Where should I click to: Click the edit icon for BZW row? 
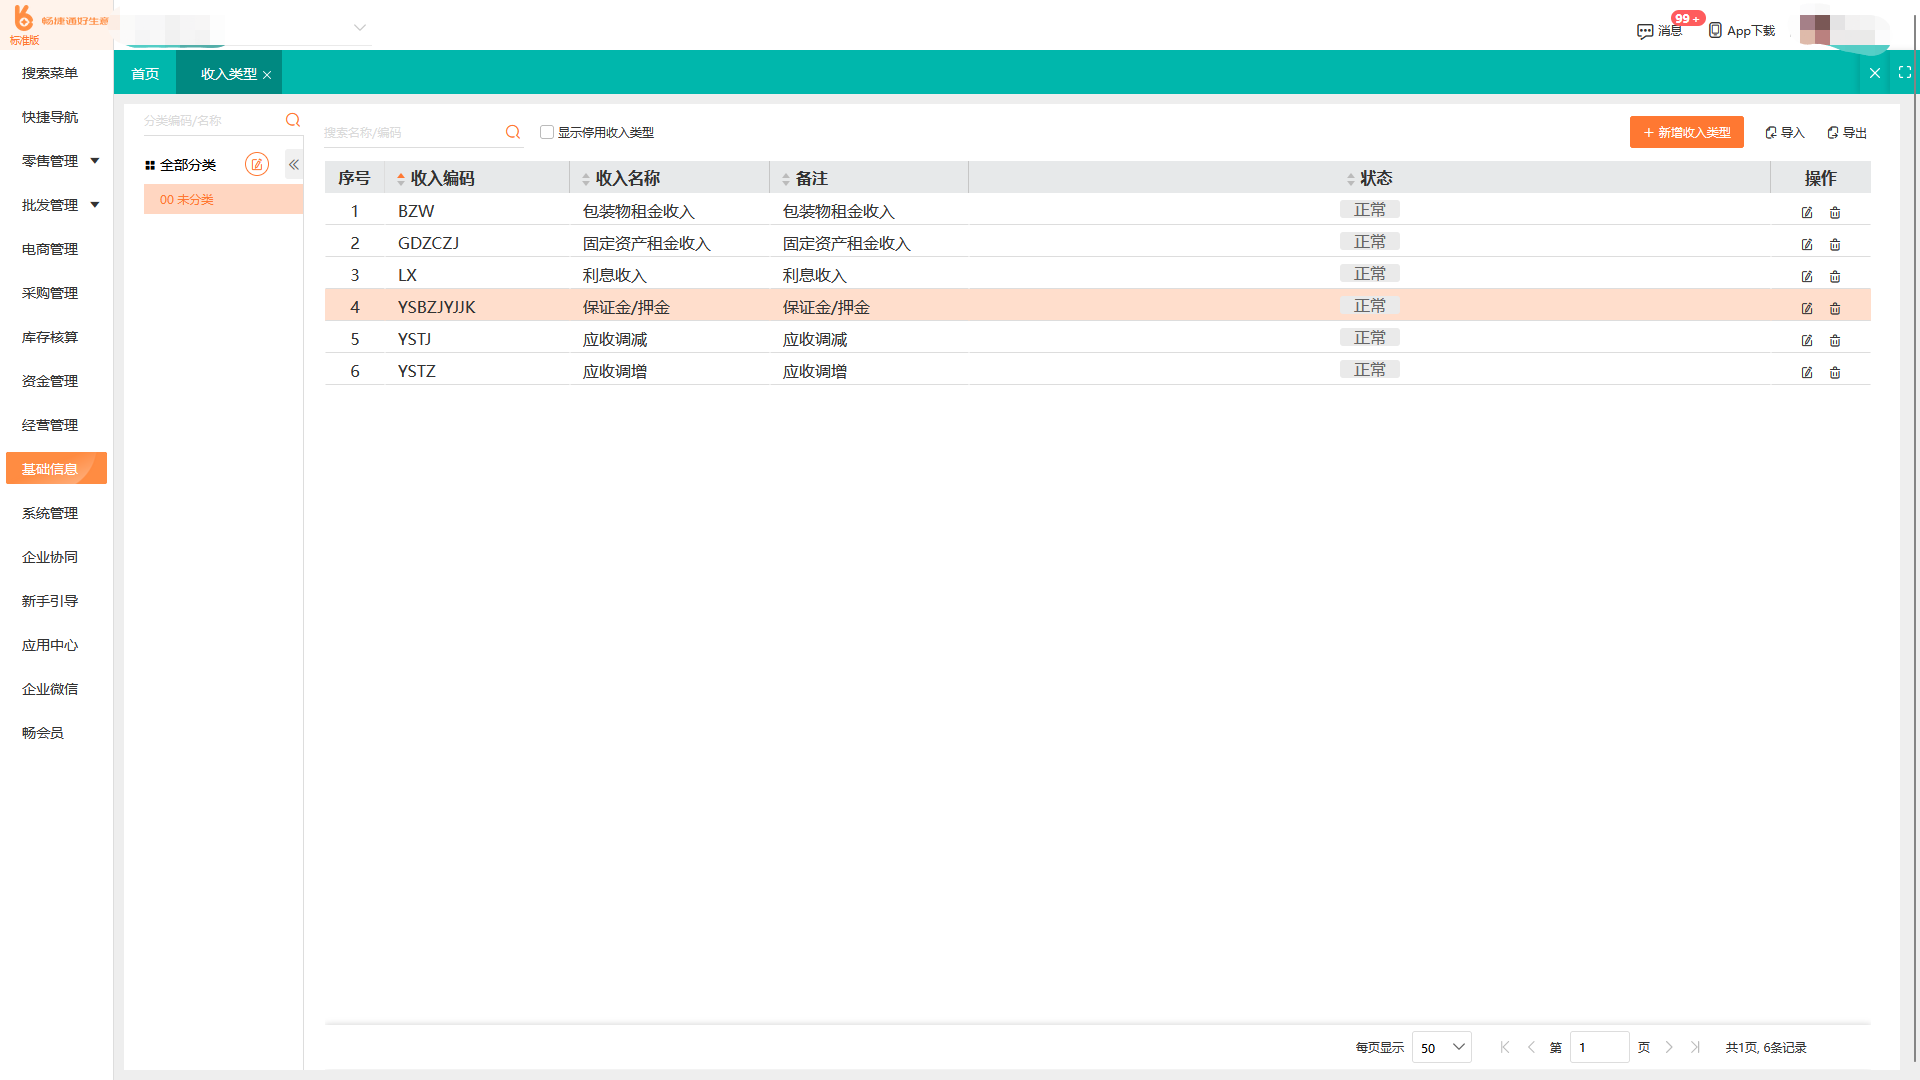point(1807,210)
